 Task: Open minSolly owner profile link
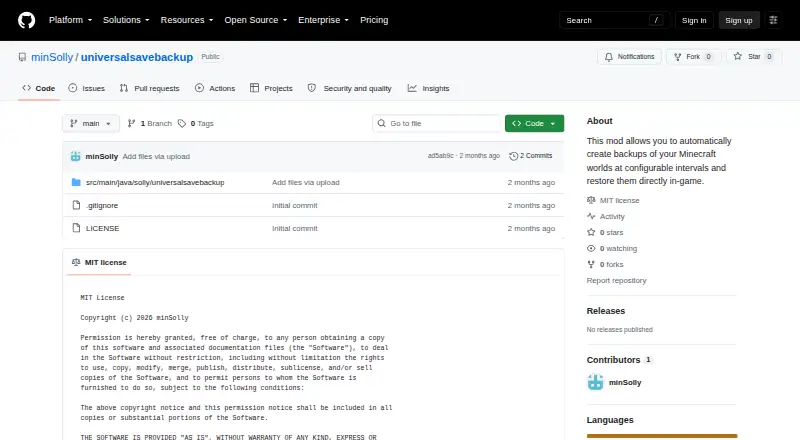[52, 57]
